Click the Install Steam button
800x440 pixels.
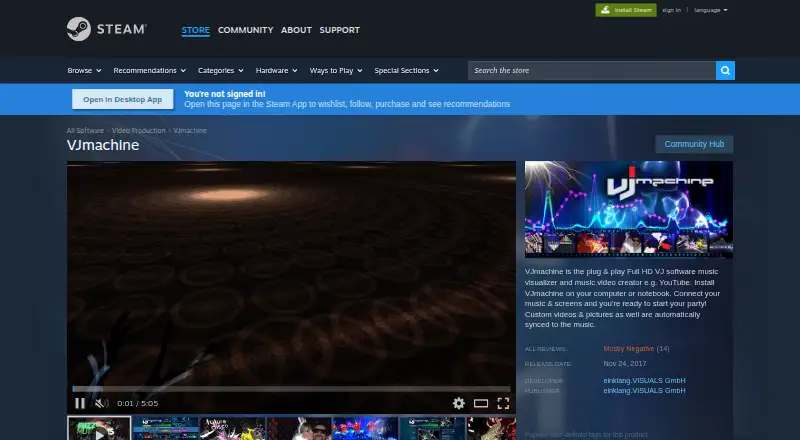(x=626, y=10)
